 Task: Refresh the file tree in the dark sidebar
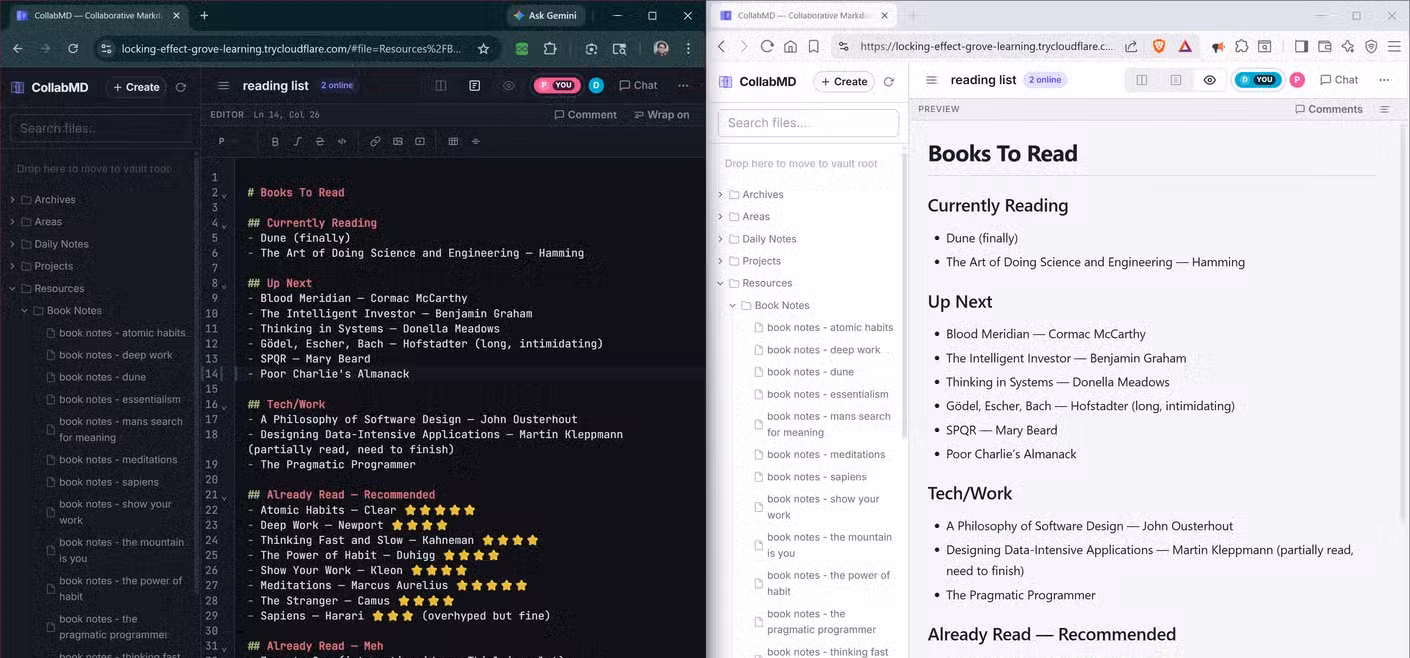coord(181,87)
